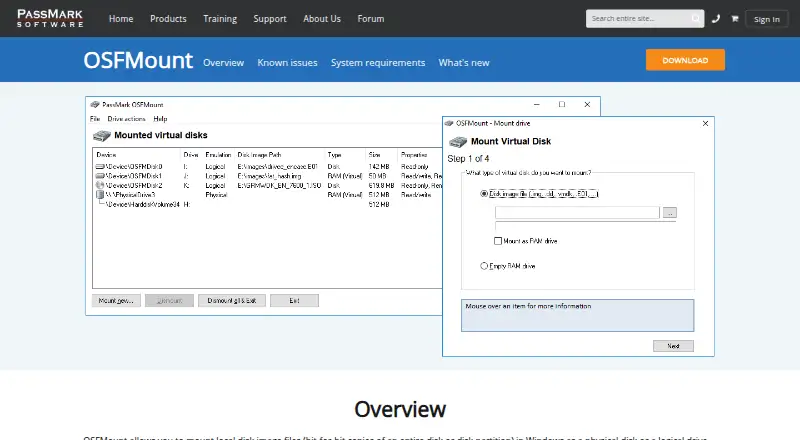Screen dimensions: 800x440
Task: Open the Training menu
Action: pyautogui.click(x=220, y=19)
